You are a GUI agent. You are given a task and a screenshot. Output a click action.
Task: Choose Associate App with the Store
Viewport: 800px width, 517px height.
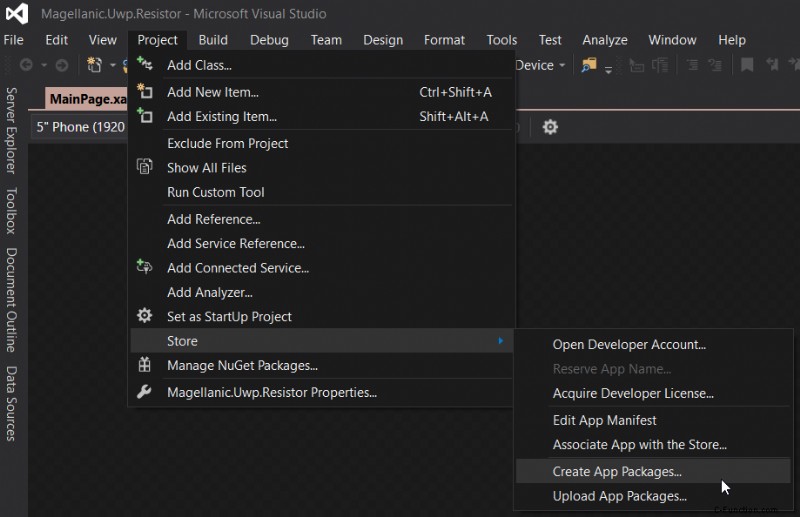(639, 444)
